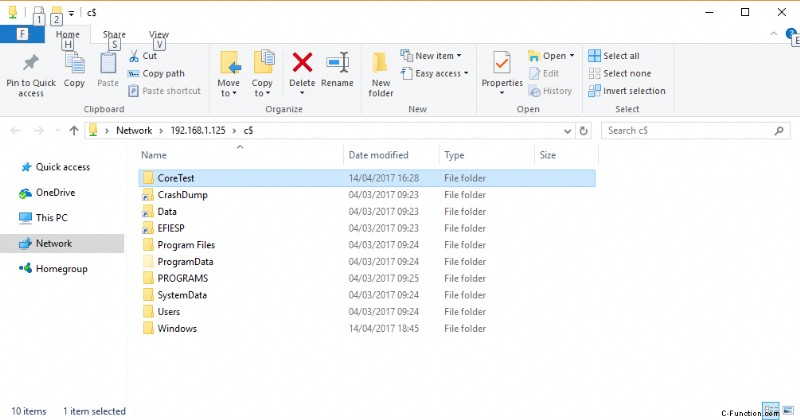The image size is (800, 420).
Task: Expand the Easy access dropdown
Action: [435, 73]
